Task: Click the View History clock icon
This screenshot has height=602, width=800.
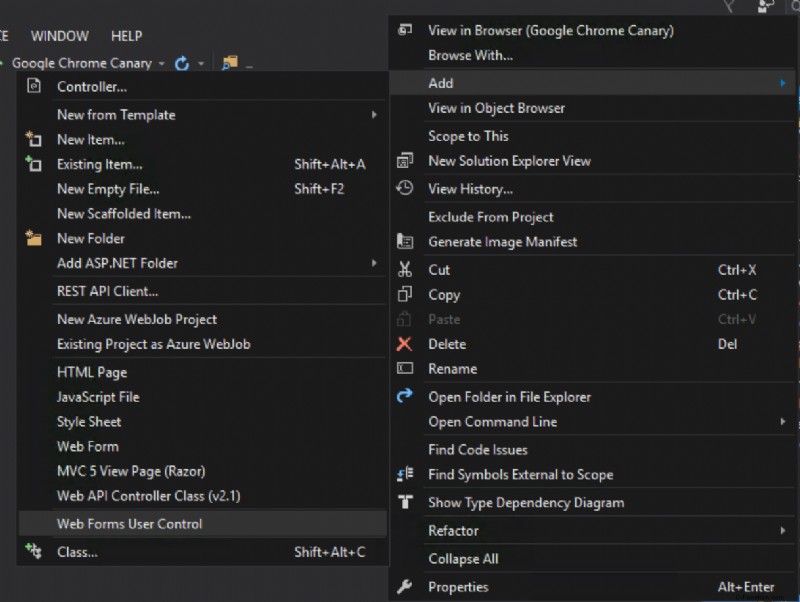Action: tap(405, 188)
